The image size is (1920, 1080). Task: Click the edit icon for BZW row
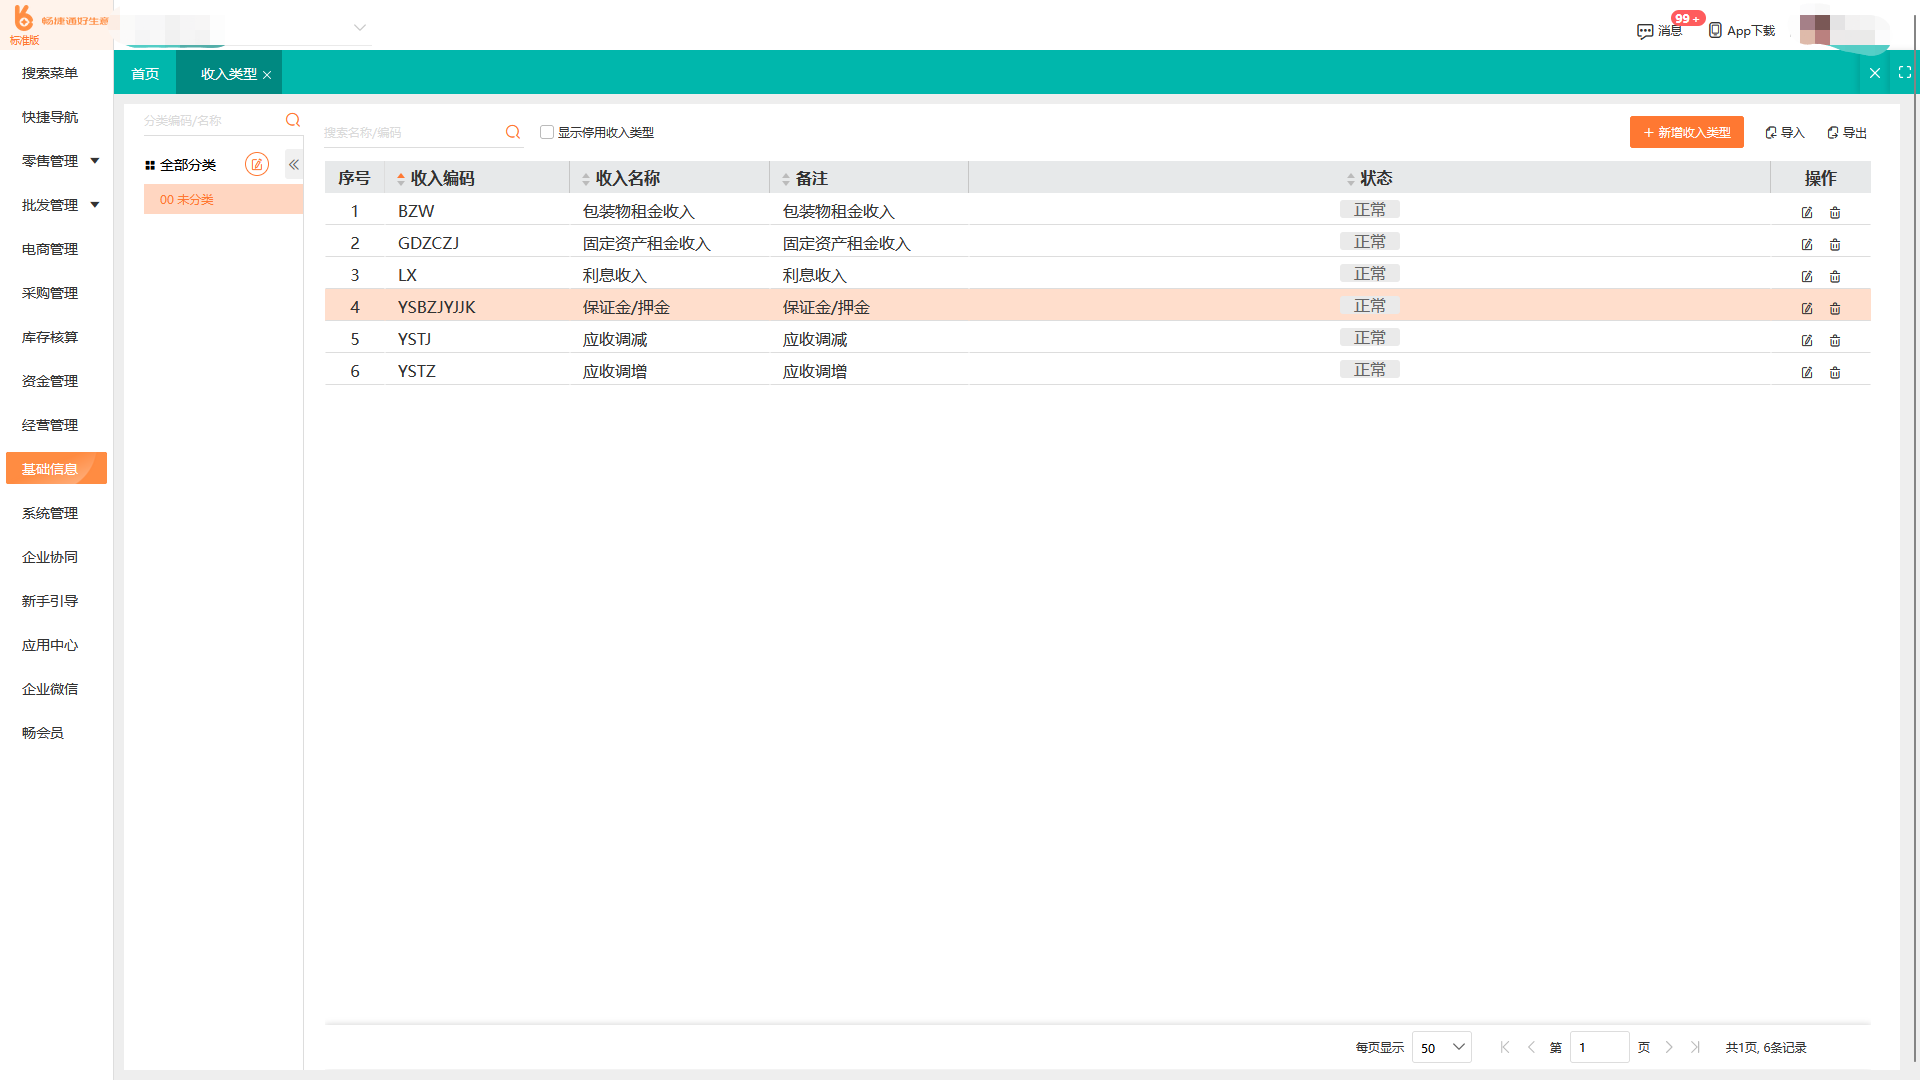(1807, 211)
